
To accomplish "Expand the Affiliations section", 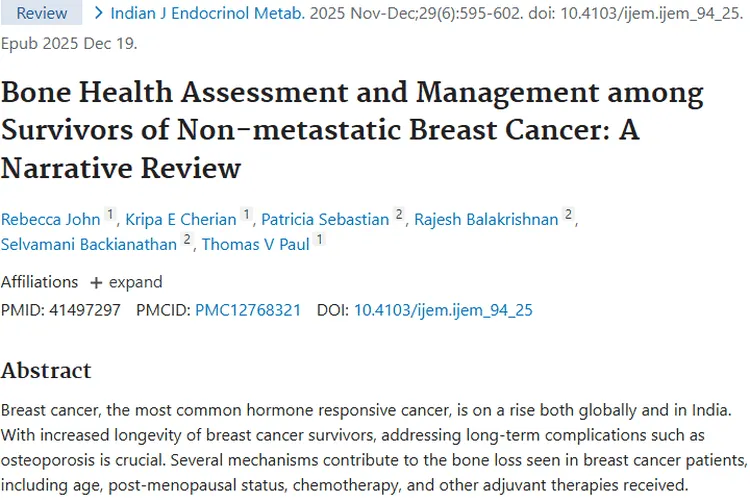I will pos(126,282).
